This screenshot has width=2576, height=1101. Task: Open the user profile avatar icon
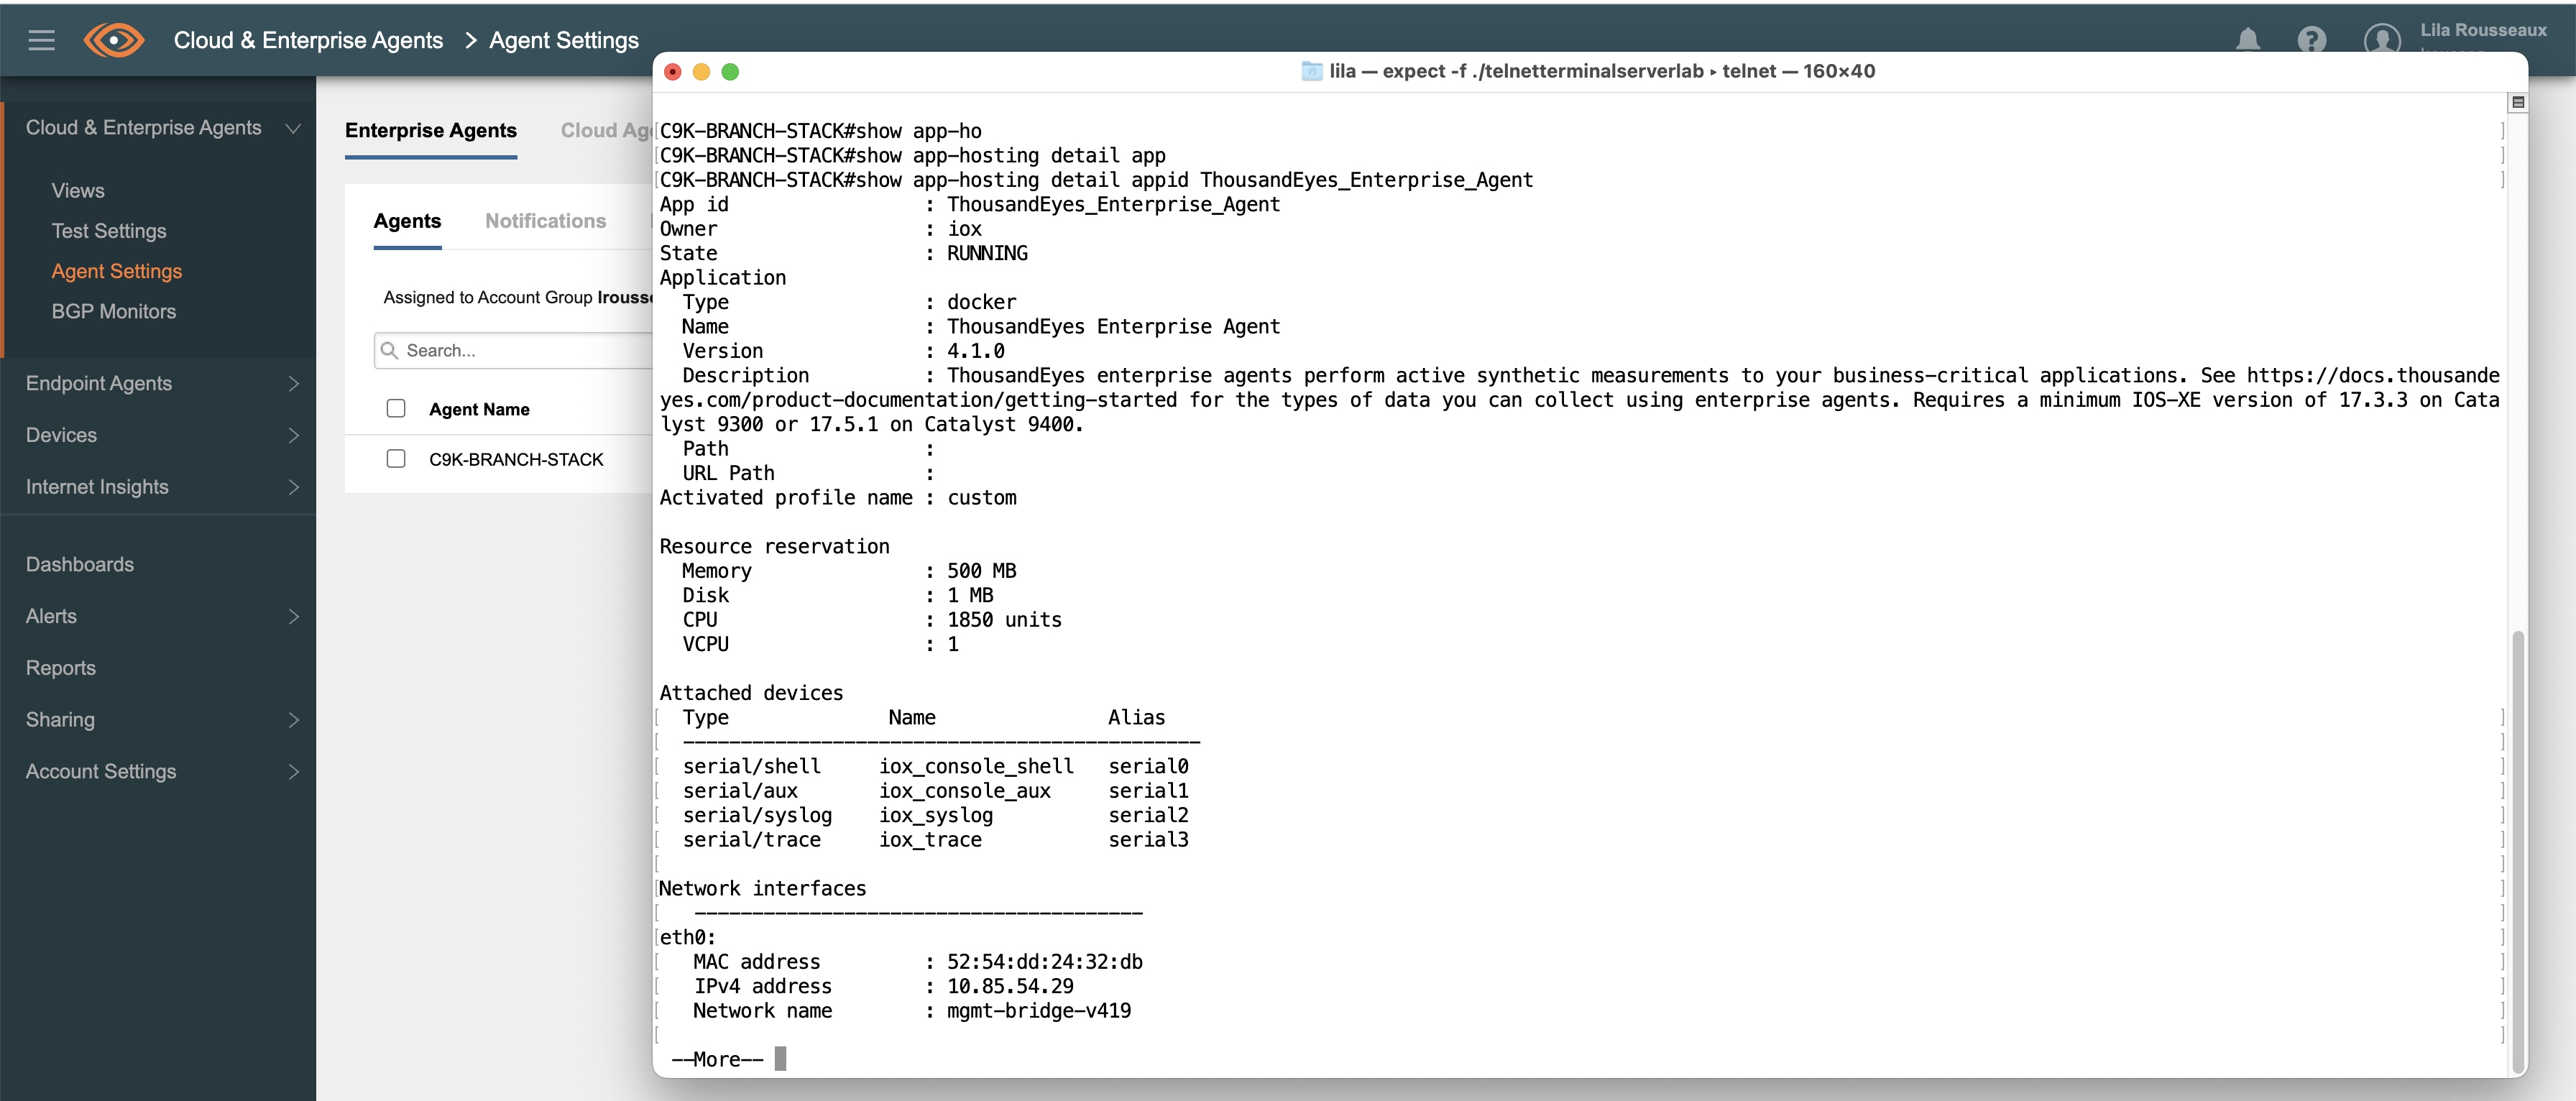point(2382,40)
